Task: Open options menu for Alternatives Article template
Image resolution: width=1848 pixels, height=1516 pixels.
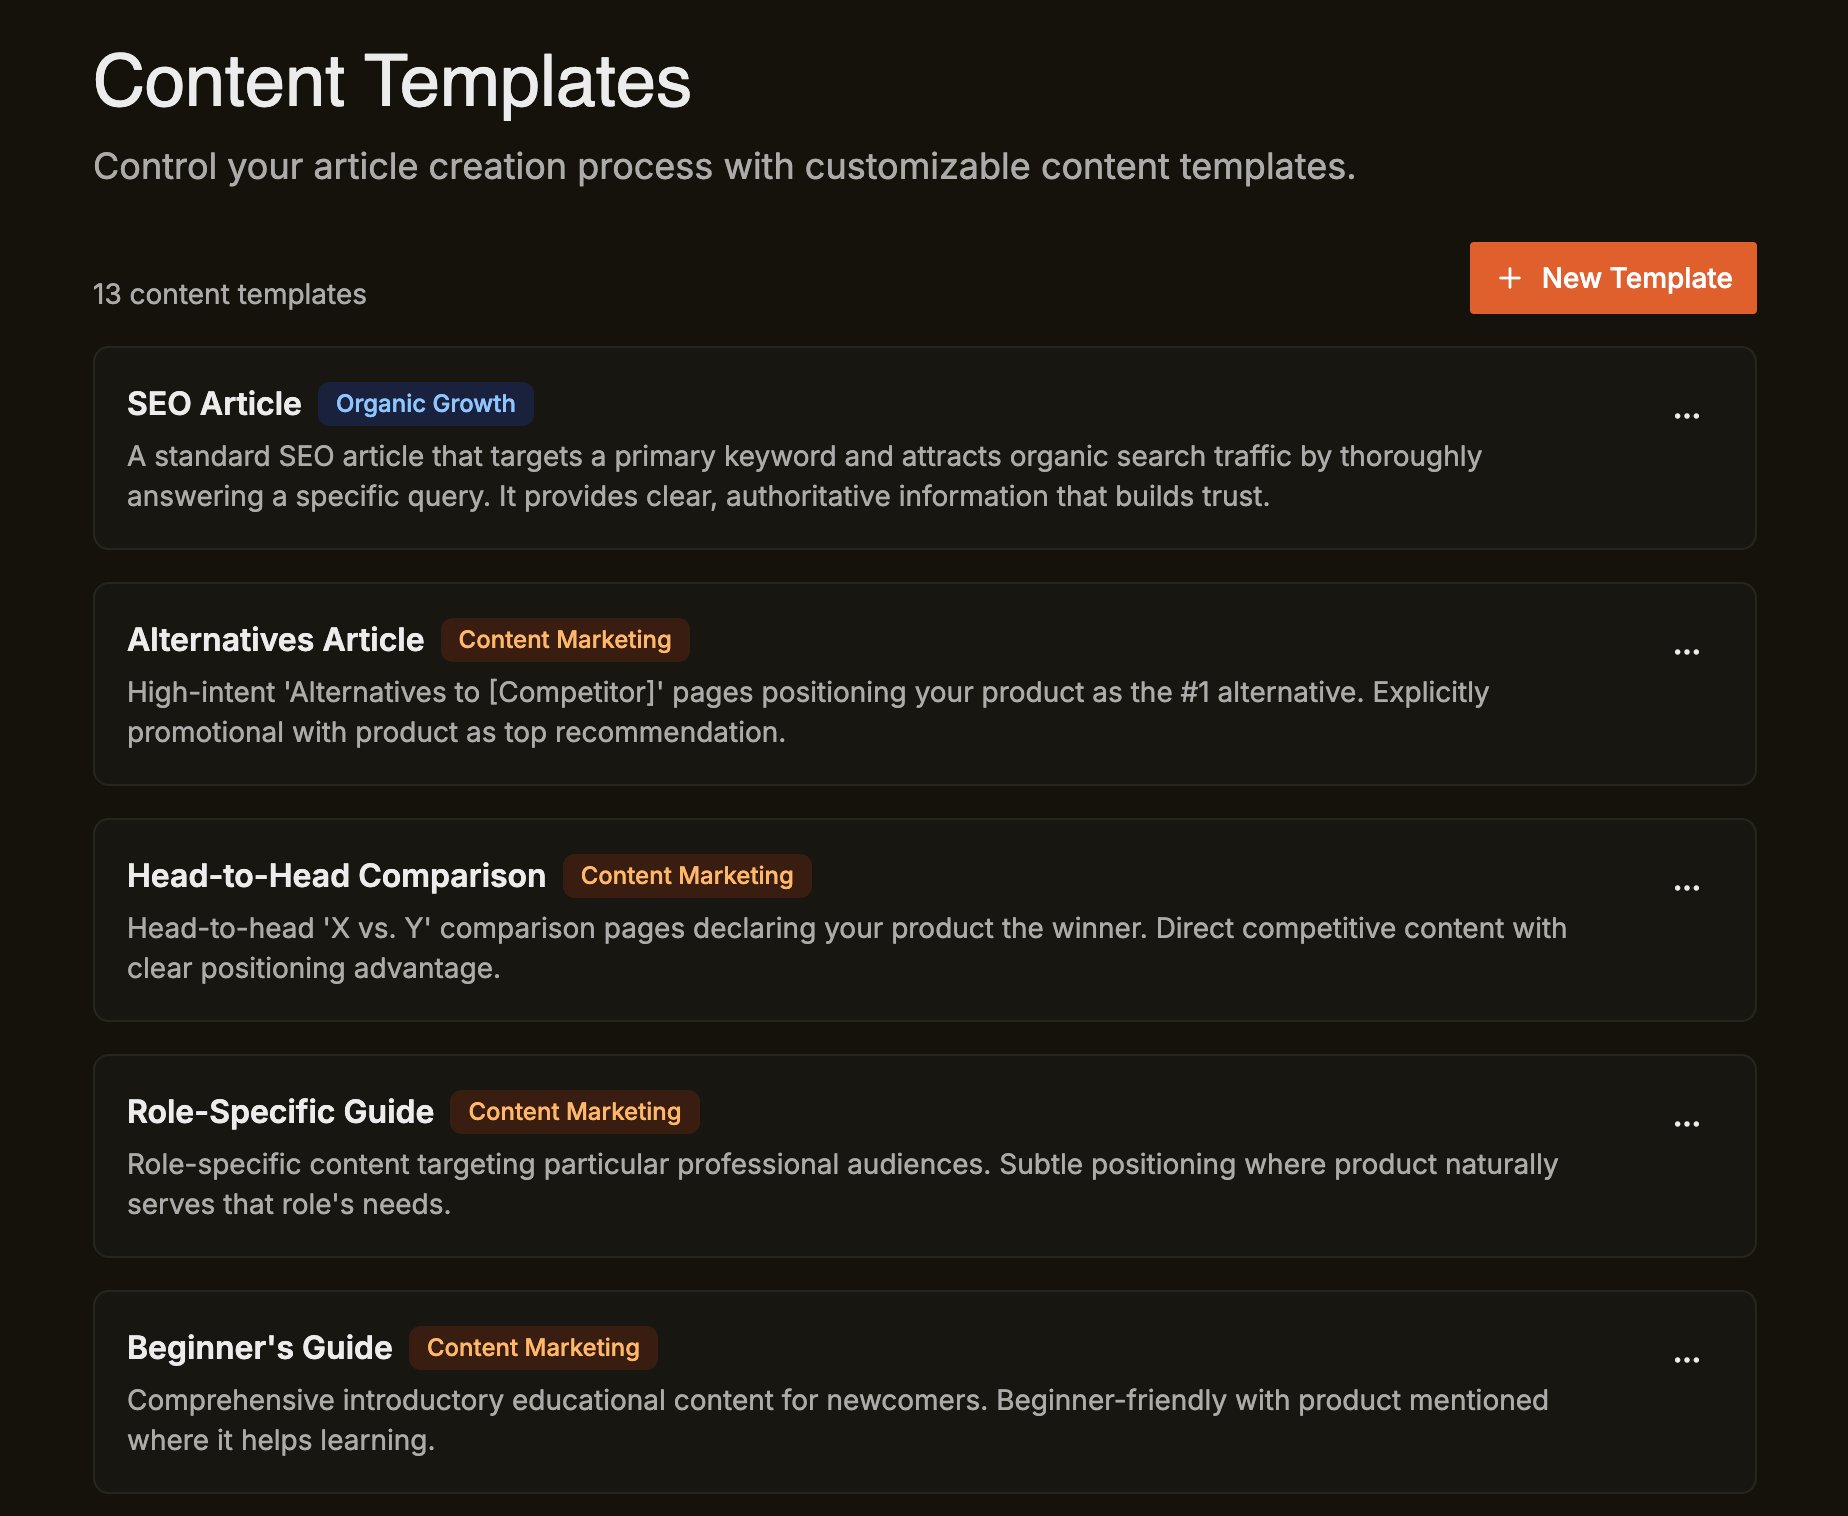Action: 1687,651
